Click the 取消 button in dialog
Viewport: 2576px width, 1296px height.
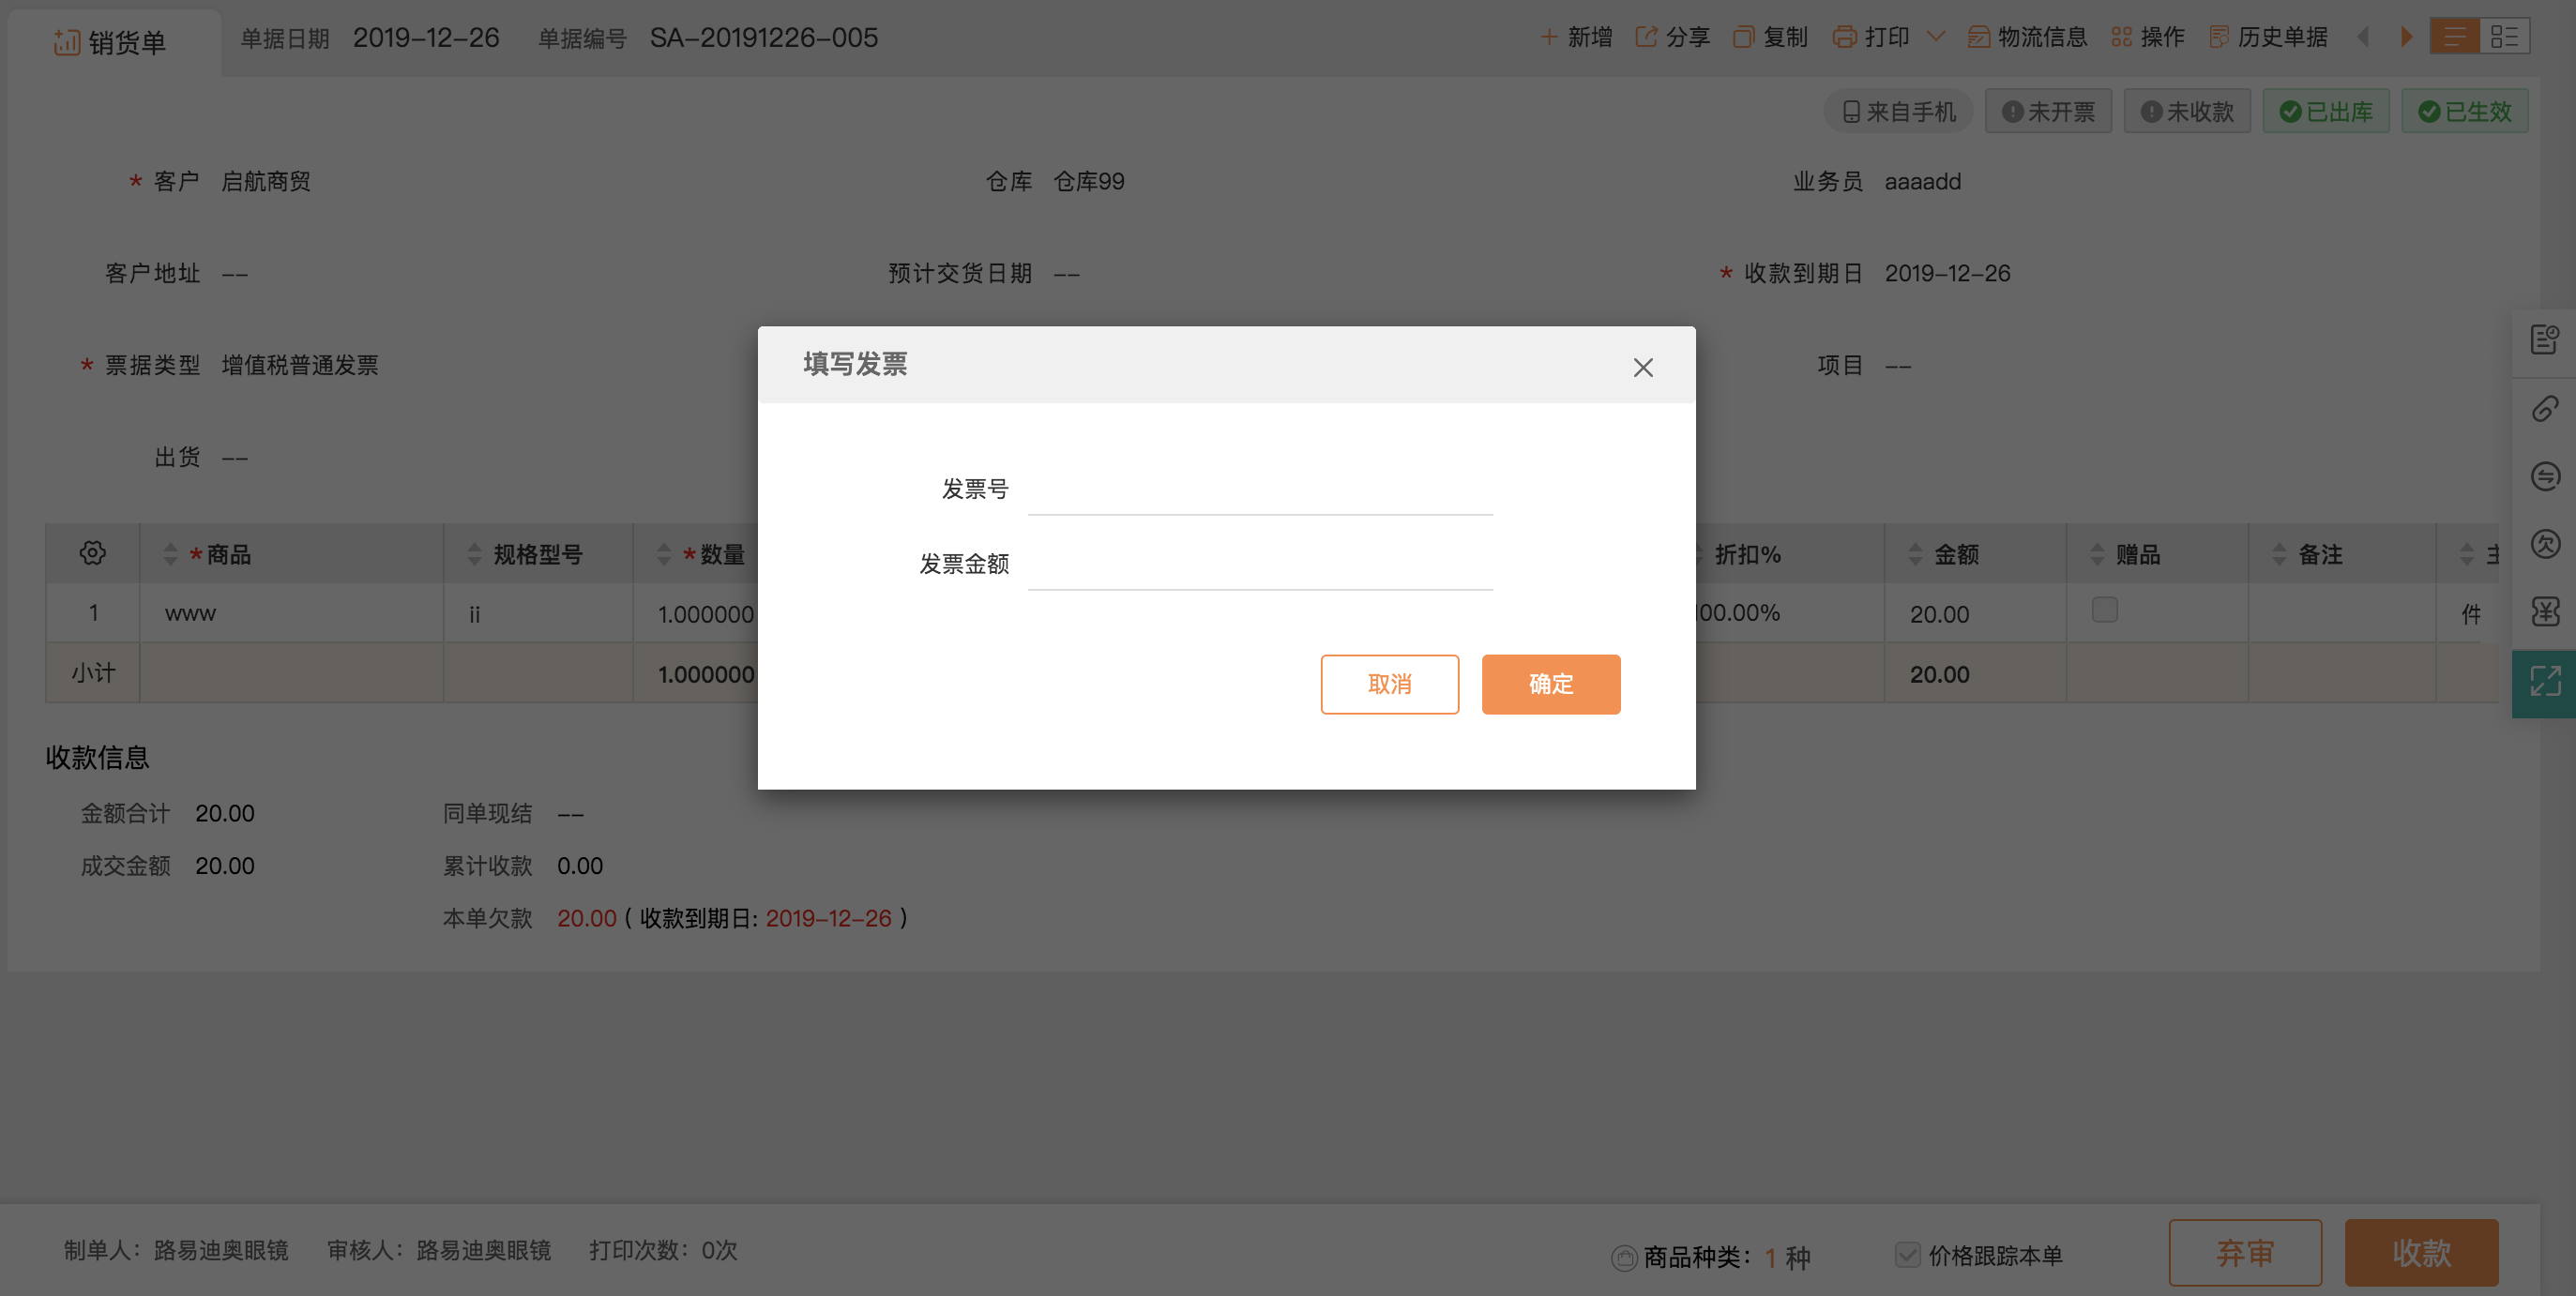pyautogui.click(x=1390, y=685)
